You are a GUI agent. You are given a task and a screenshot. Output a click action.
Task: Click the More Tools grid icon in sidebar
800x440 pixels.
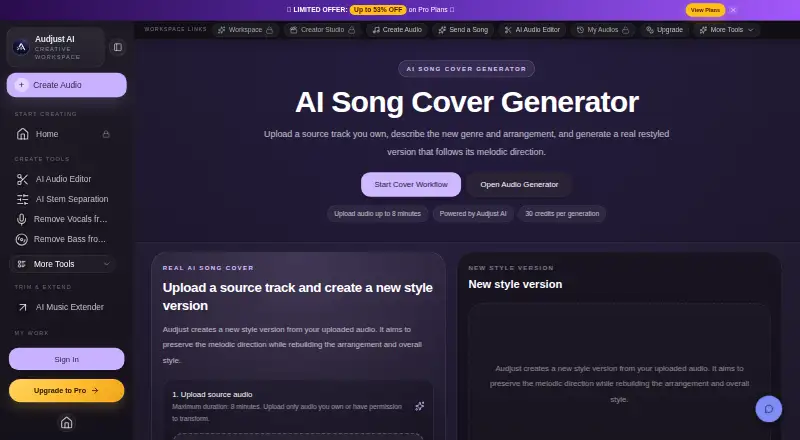pyautogui.click(x=21, y=264)
